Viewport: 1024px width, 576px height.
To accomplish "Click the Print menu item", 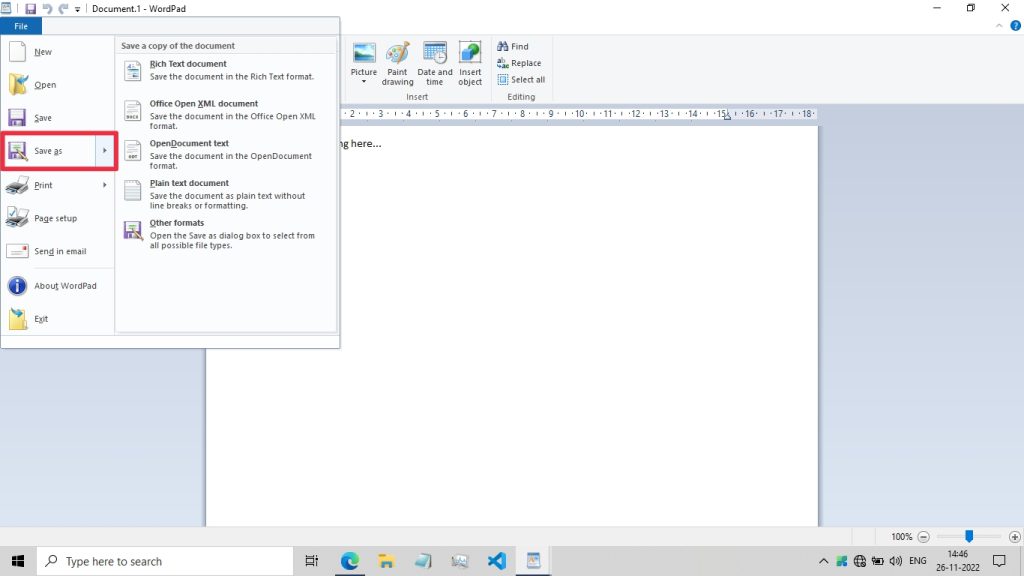I will pyautogui.click(x=49, y=185).
